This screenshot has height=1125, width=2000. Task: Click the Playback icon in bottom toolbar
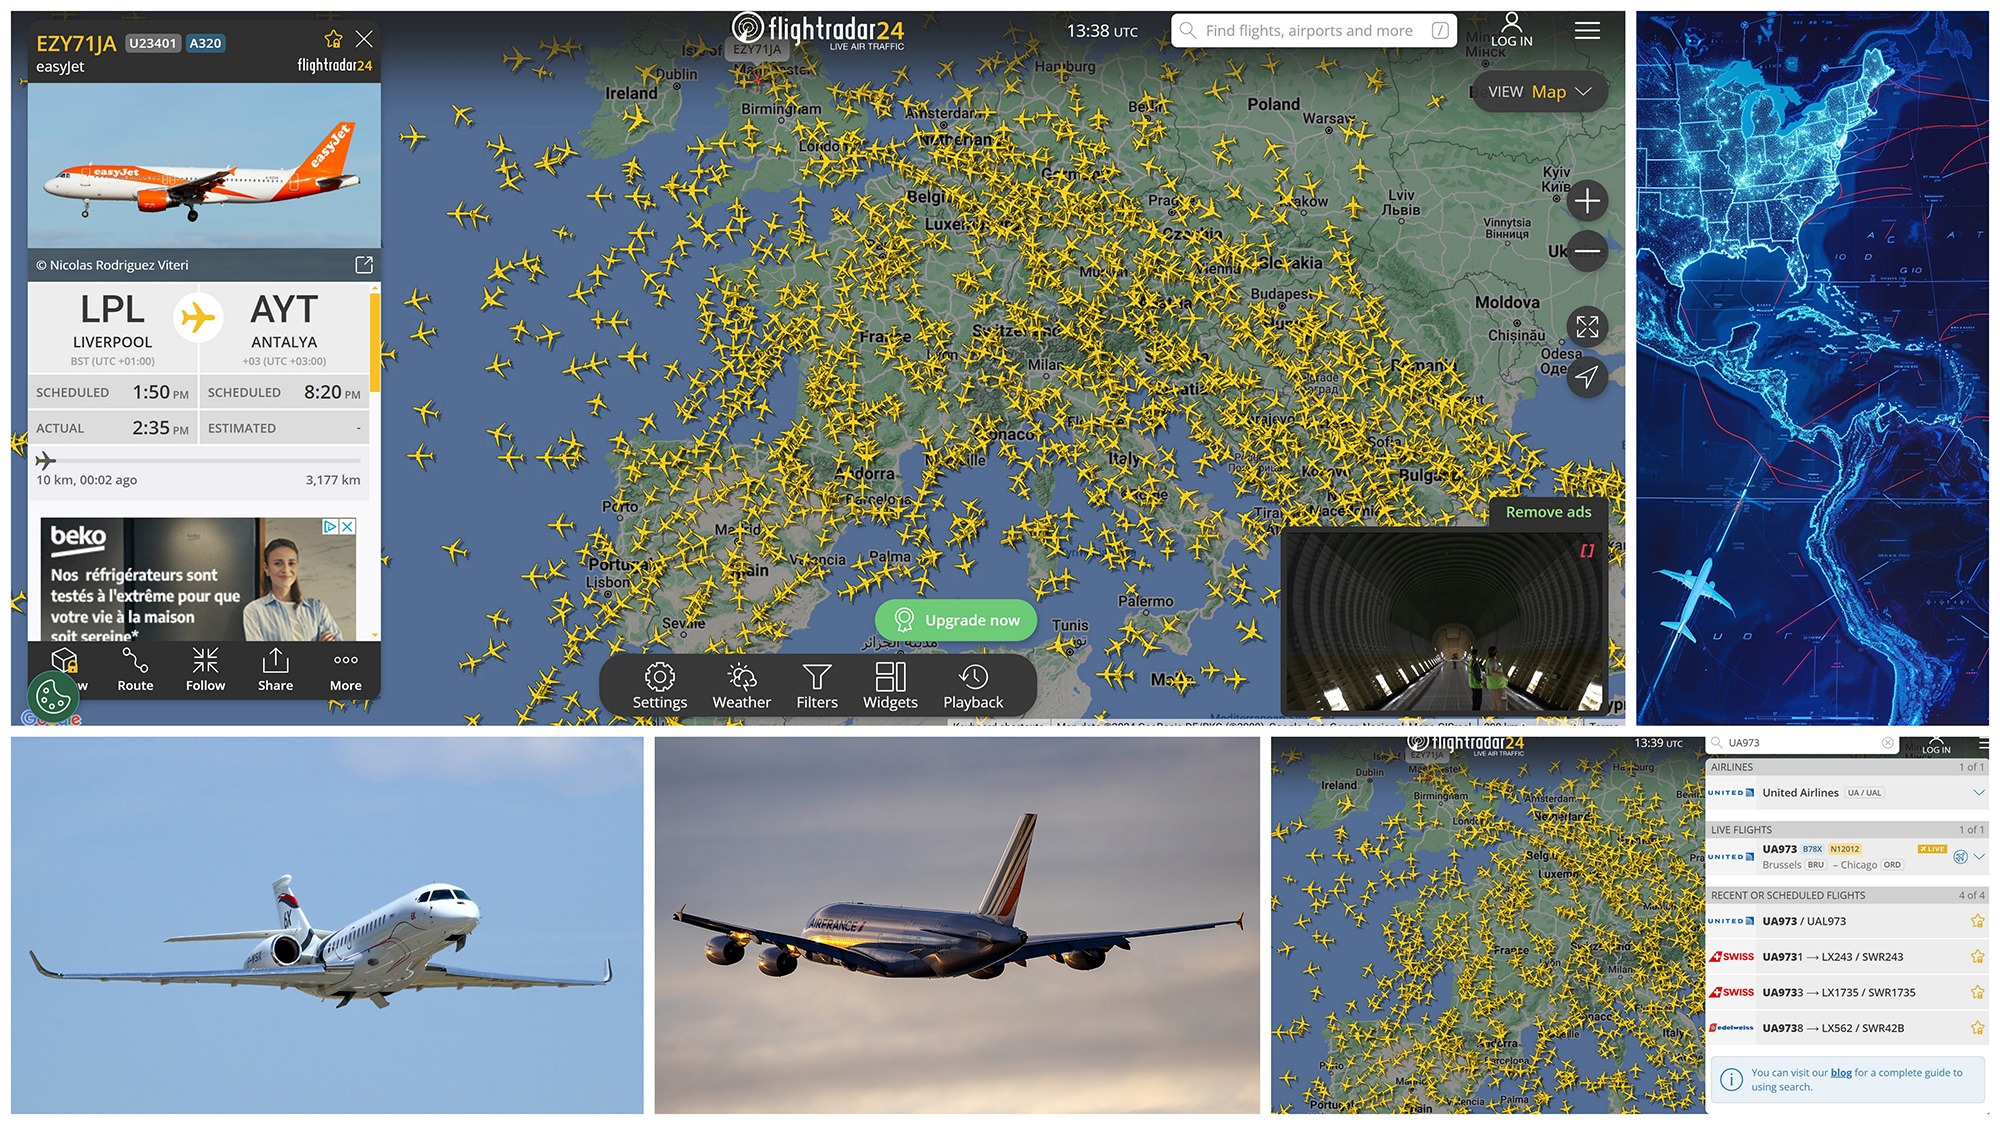[x=971, y=681]
